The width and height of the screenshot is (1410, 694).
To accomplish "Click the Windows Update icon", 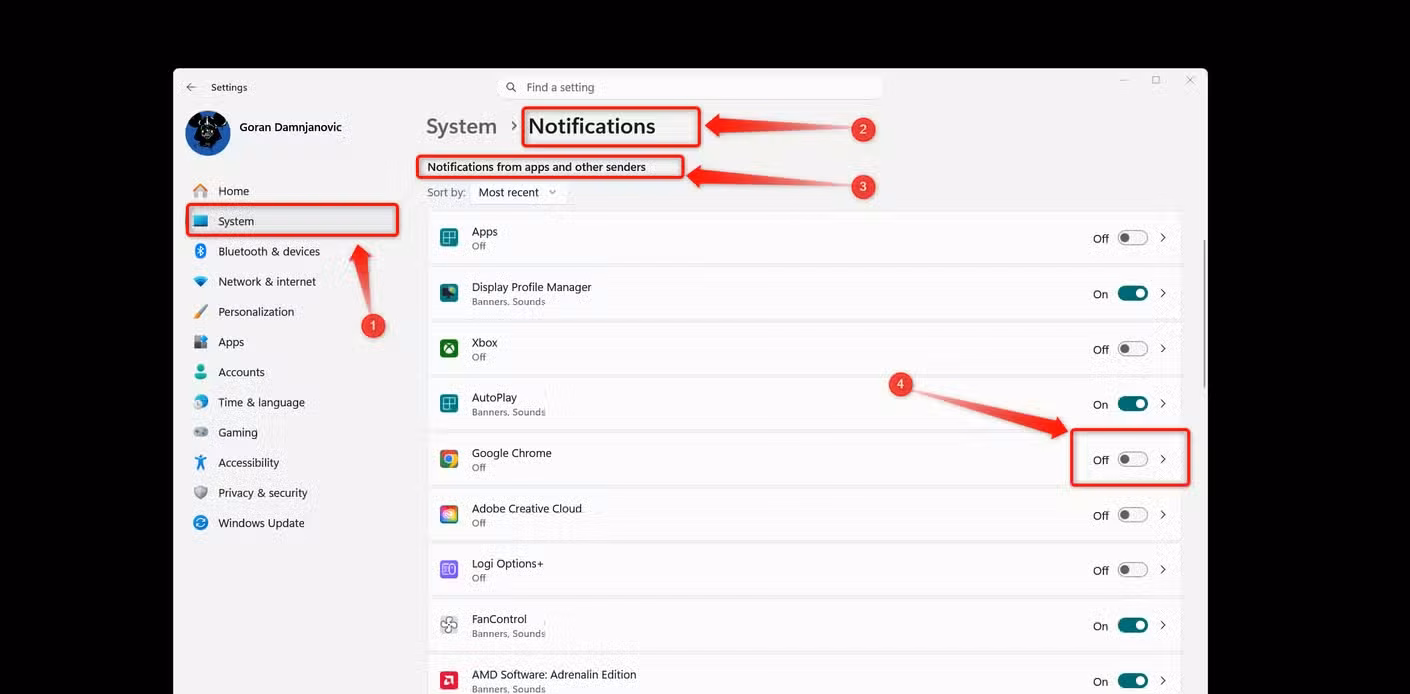I will (201, 523).
